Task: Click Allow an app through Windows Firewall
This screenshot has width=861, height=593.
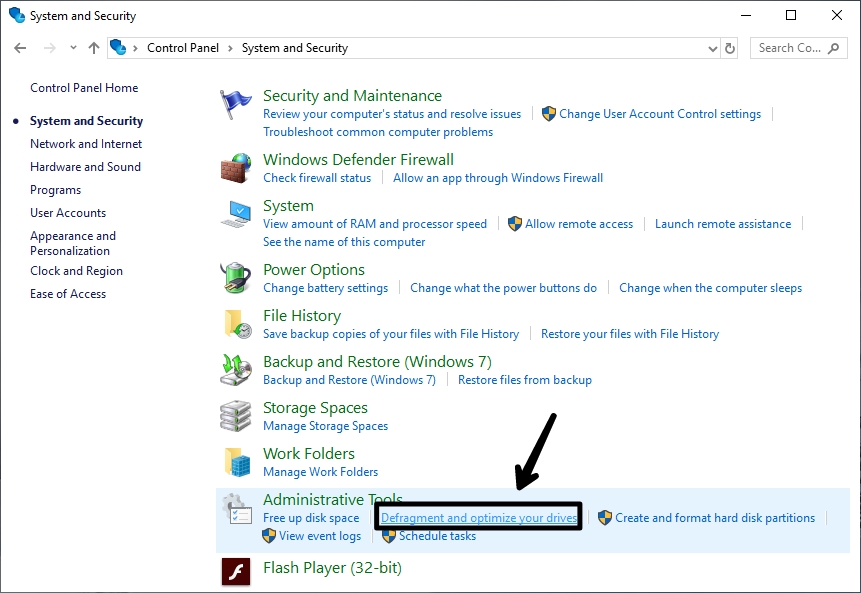Action: pyautogui.click(x=498, y=178)
